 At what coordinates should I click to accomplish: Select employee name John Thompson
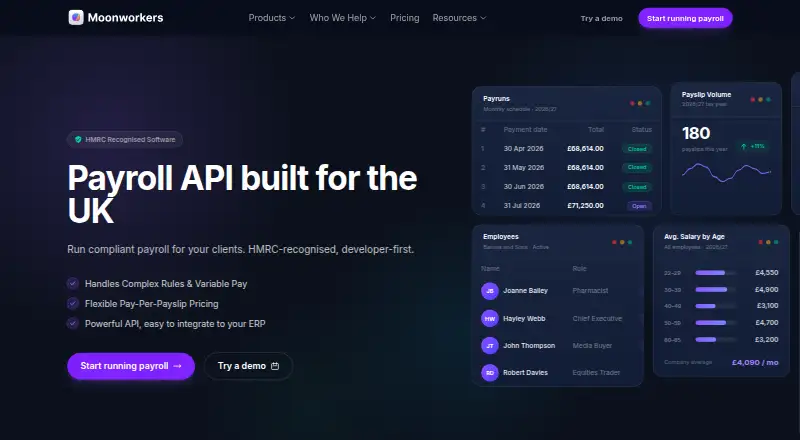pyautogui.click(x=529, y=346)
